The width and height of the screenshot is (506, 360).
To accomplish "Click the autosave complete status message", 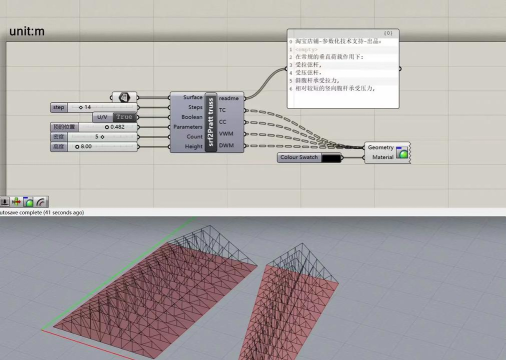I will coord(41,212).
